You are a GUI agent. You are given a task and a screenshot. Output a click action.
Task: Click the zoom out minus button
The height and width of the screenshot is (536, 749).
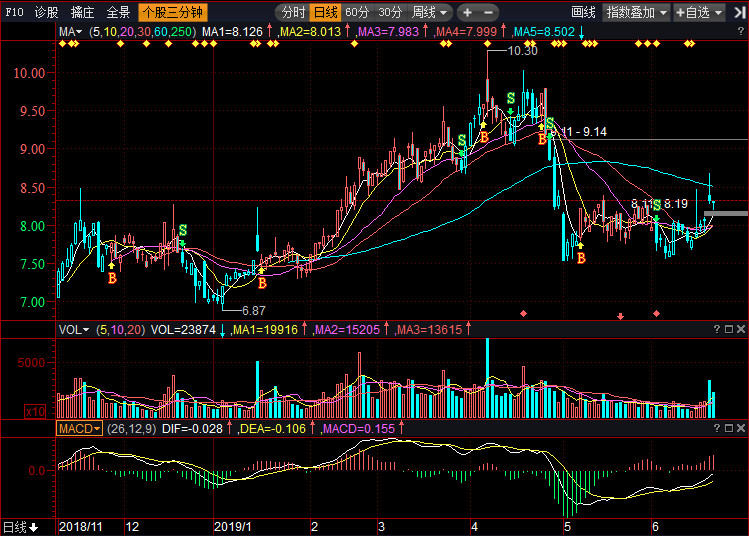489,13
